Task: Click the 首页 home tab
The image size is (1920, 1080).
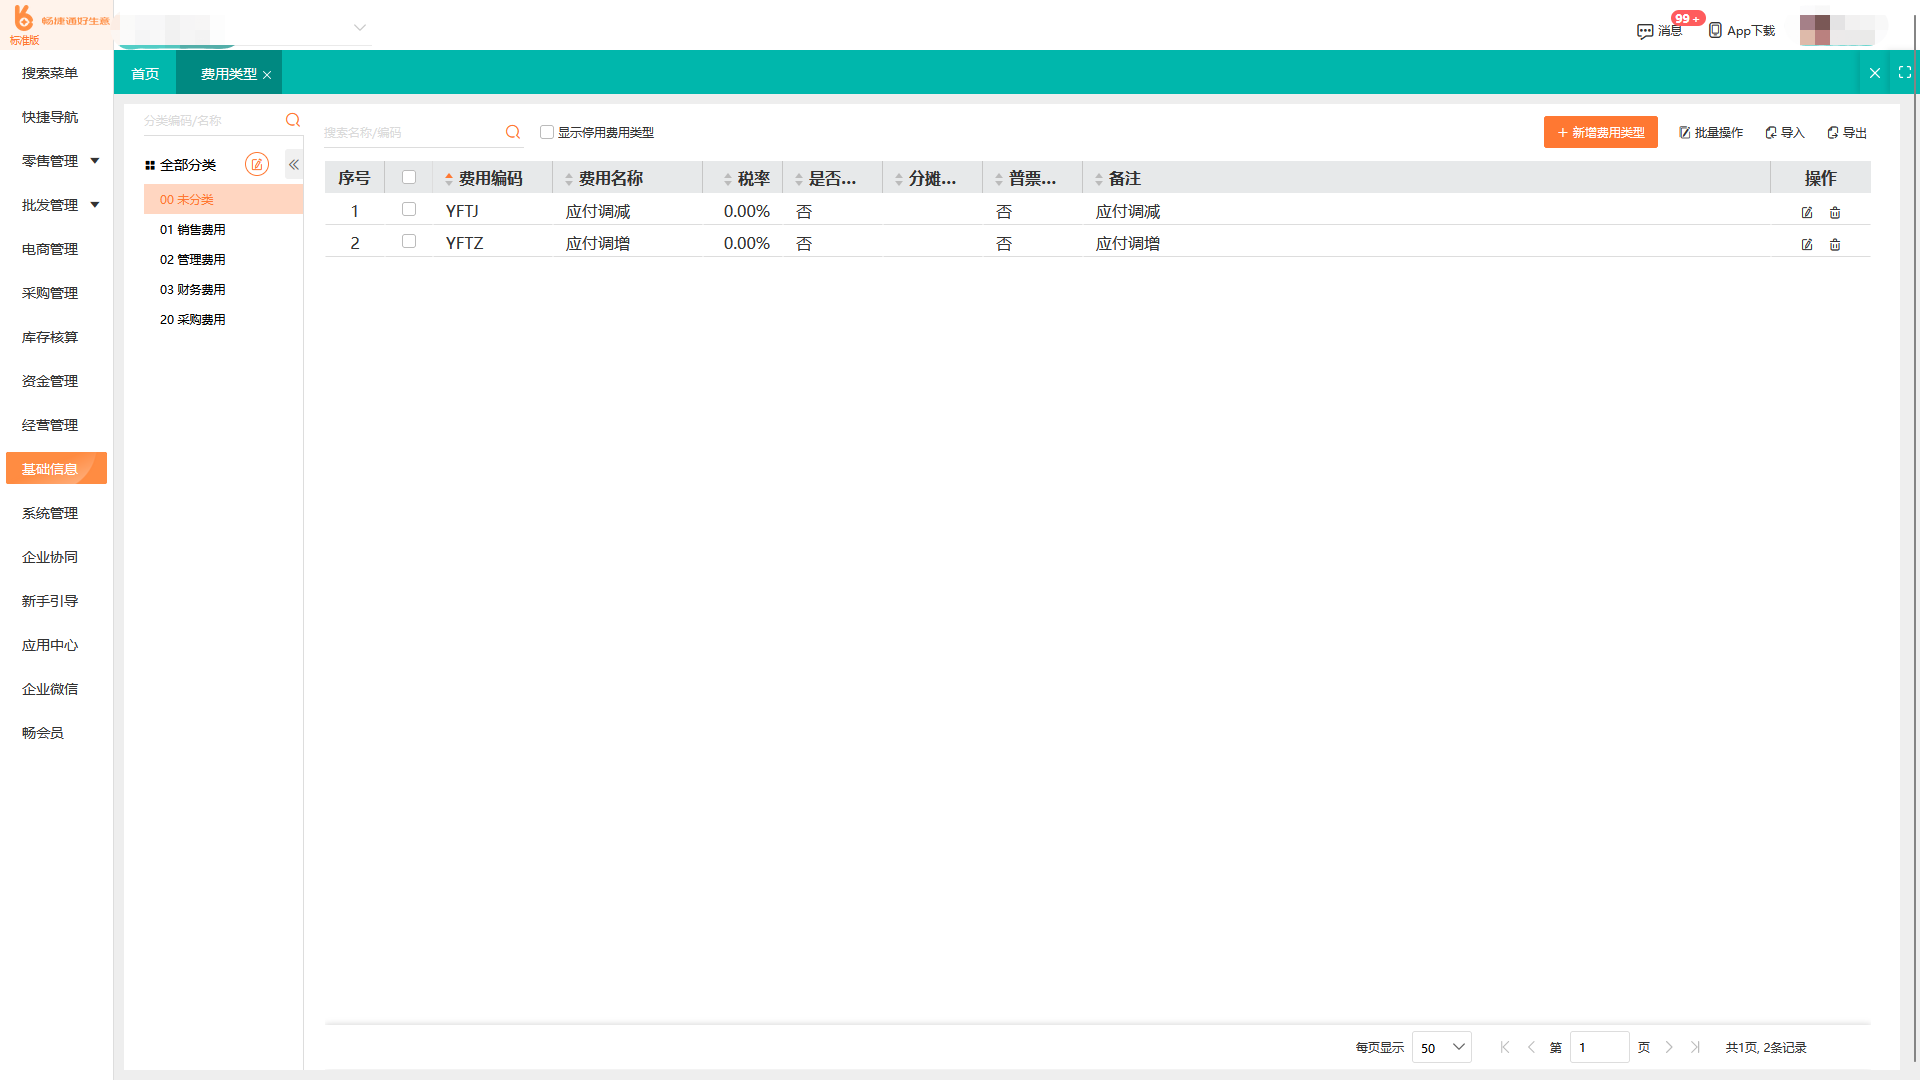Action: point(144,73)
